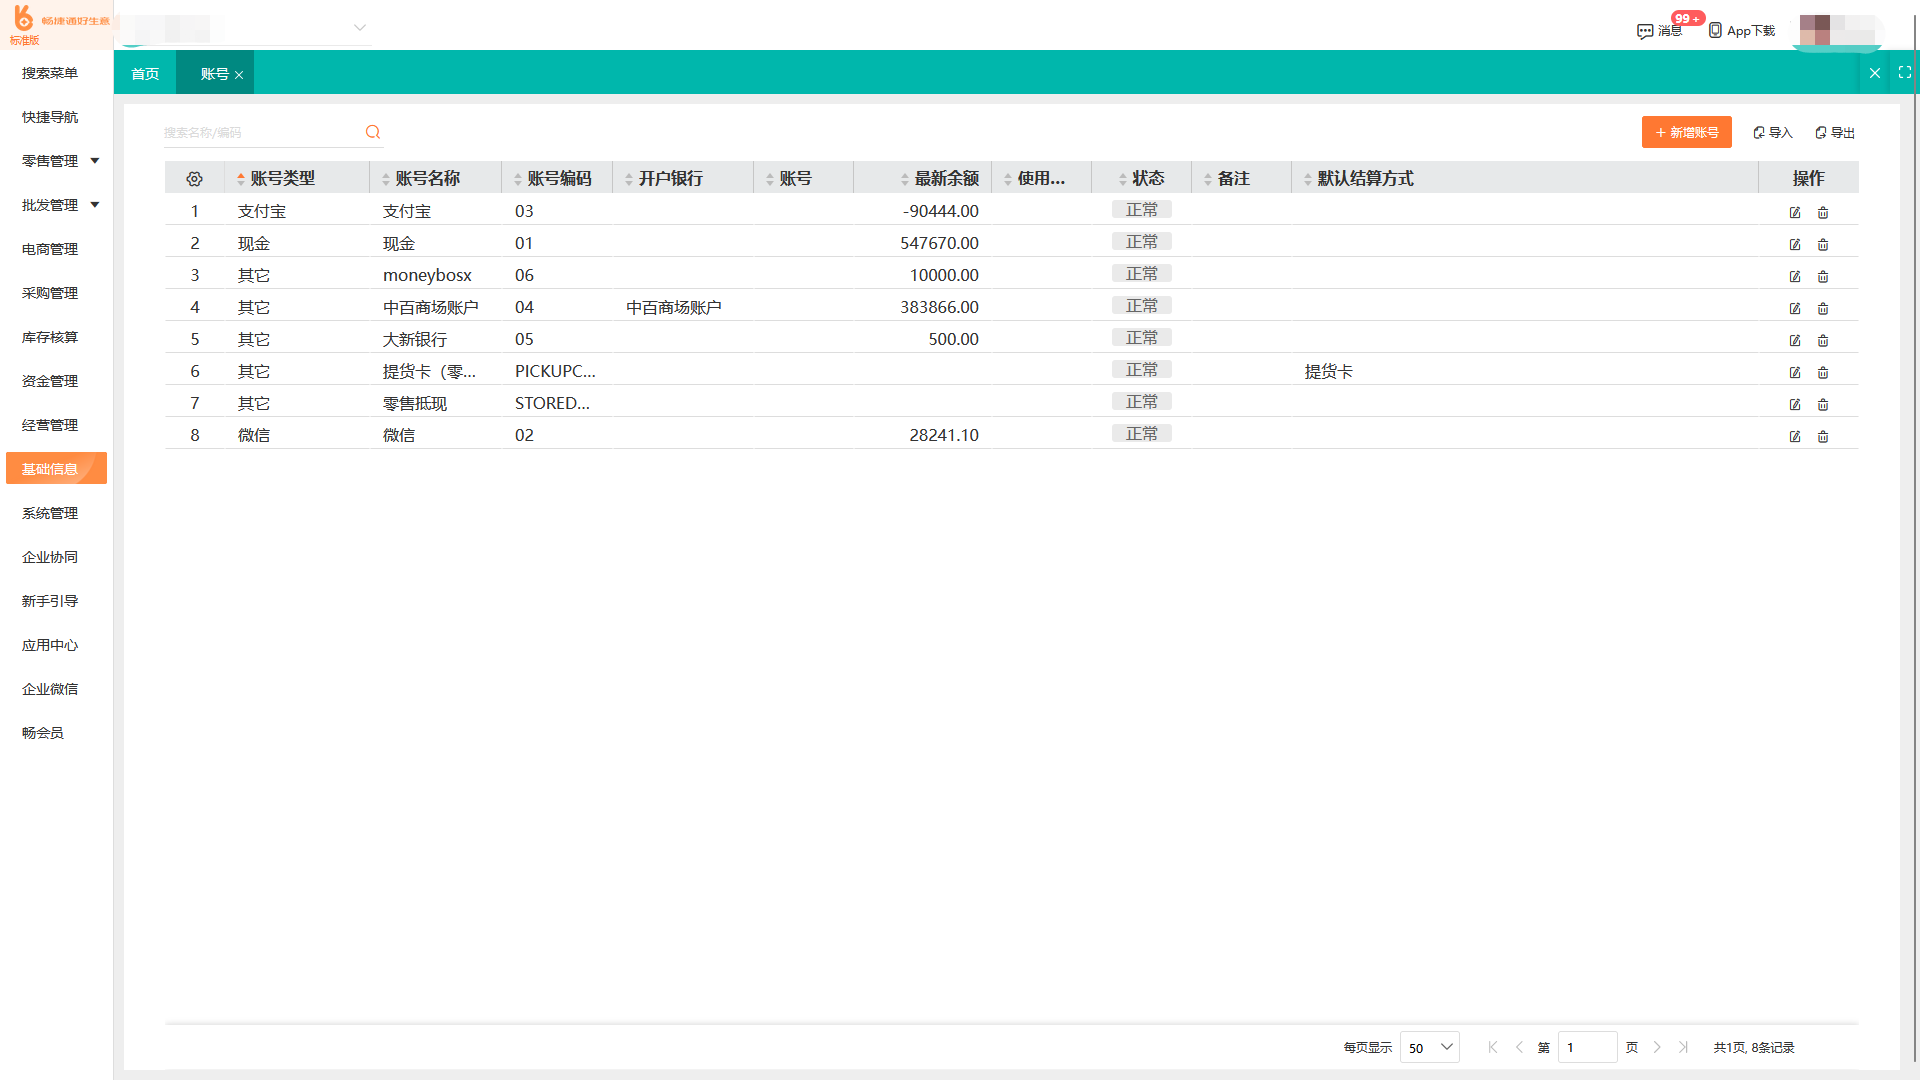Click the export 导出 icon
The image size is (1920, 1080).
pyautogui.click(x=1836, y=132)
